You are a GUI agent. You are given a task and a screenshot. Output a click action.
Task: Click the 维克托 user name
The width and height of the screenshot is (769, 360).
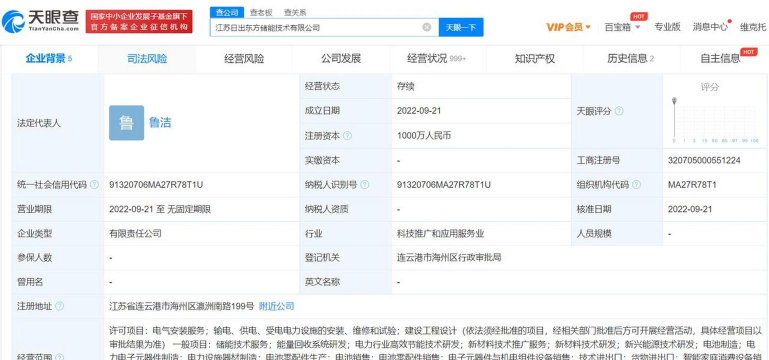click(x=753, y=27)
